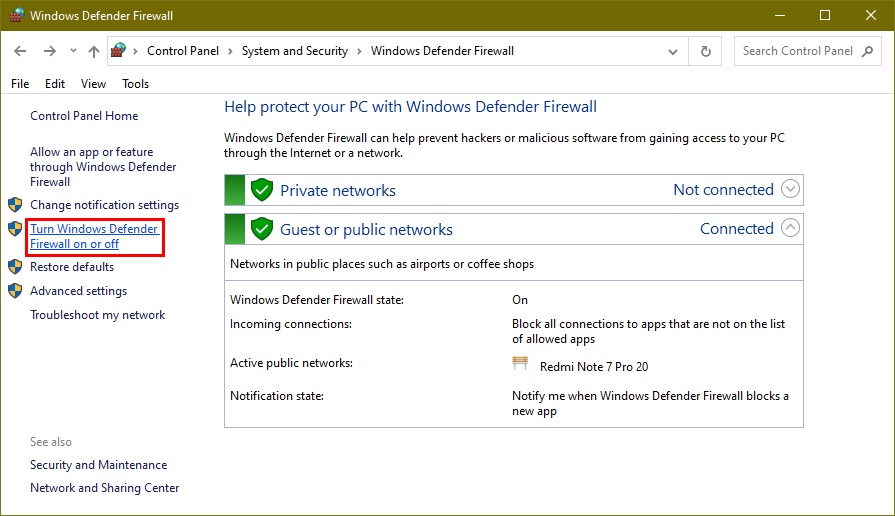The image size is (895, 516).
Task: Open the View menu
Action: 93,84
